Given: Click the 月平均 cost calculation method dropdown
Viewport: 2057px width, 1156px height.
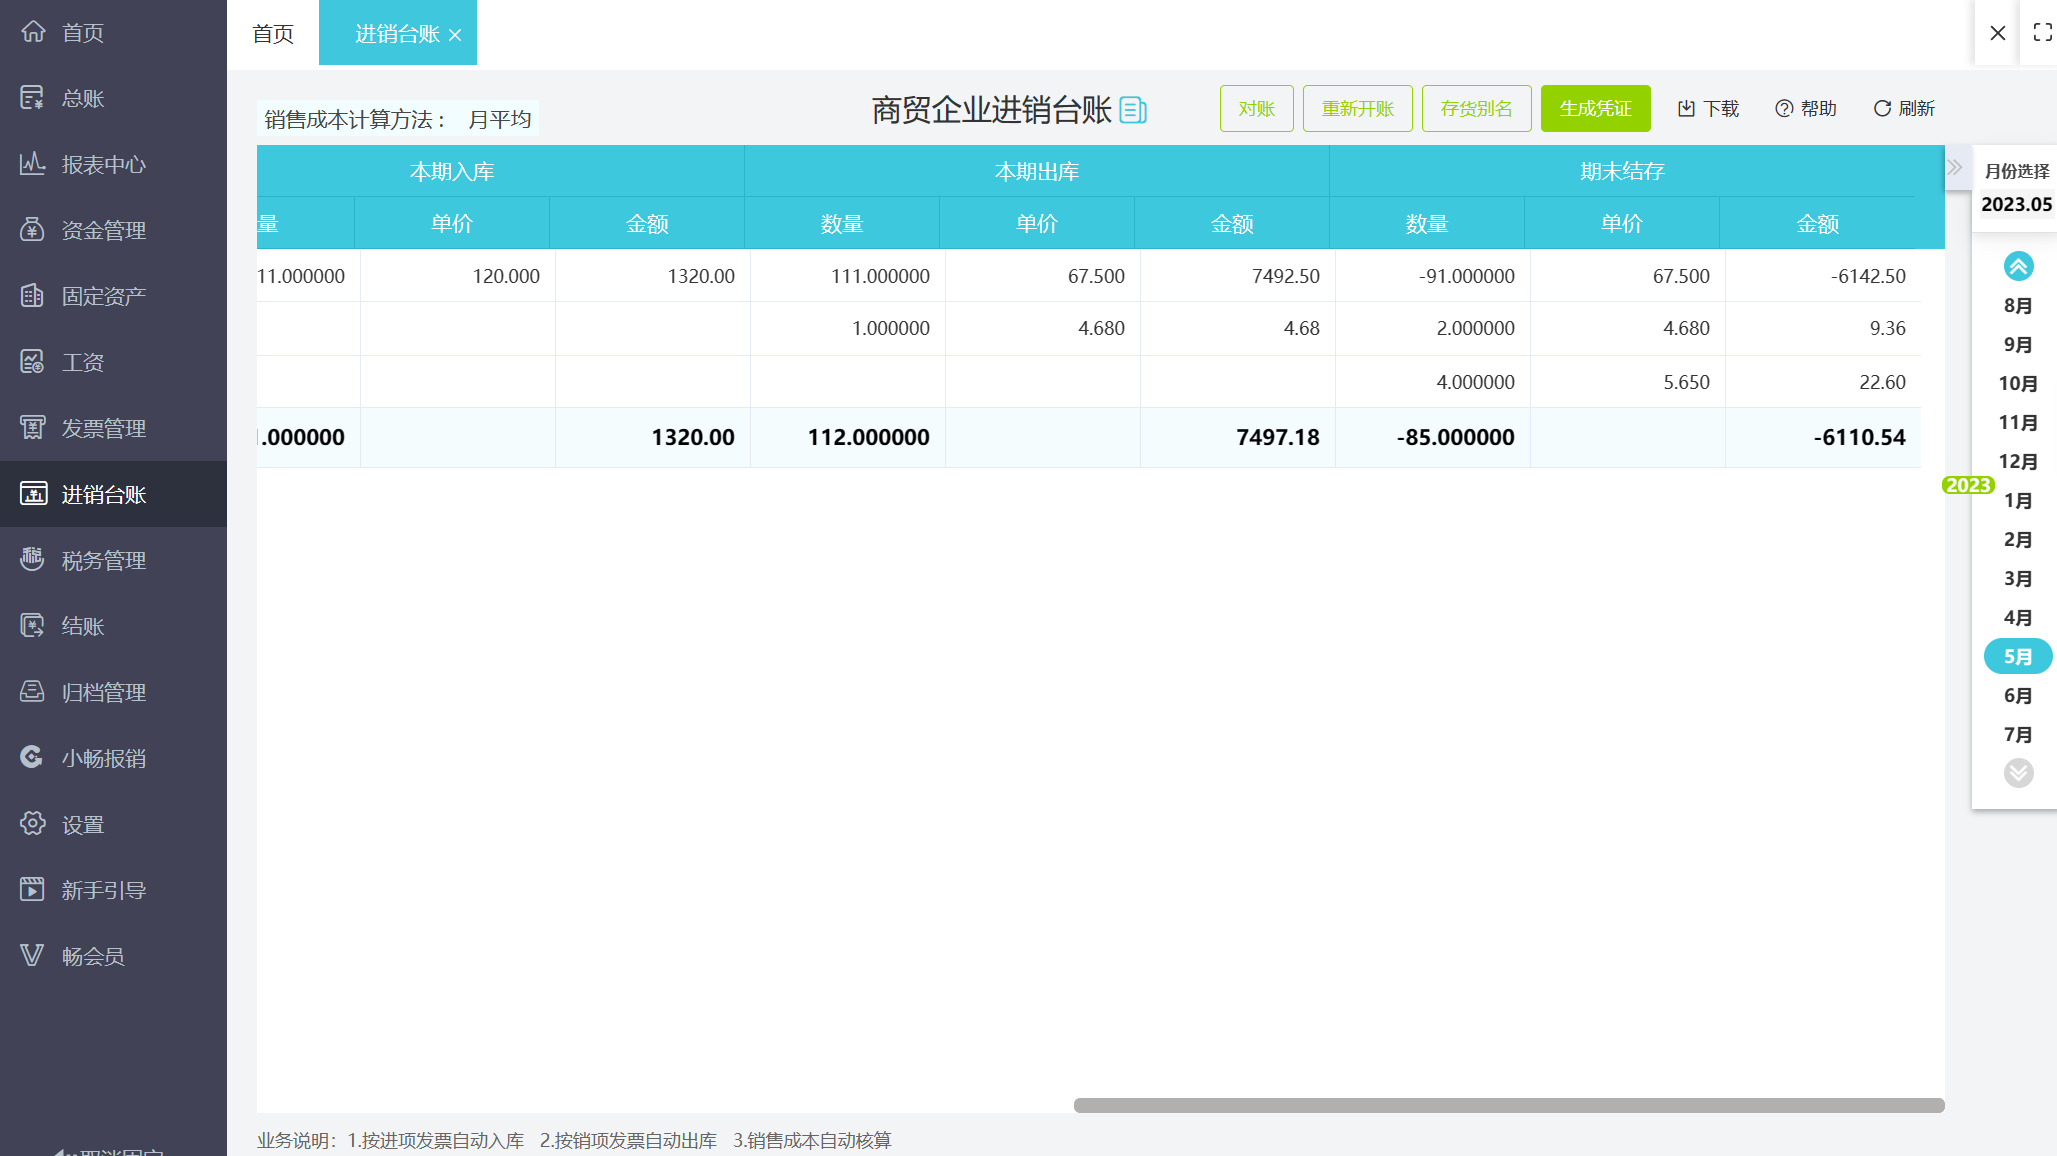Looking at the screenshot, I should [x=500, y=119].
